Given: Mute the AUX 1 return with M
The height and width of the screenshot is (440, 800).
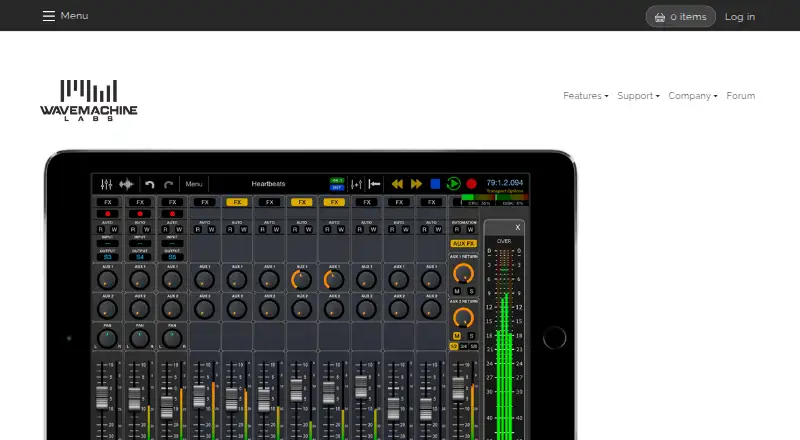Looking at the screenshot, I should (457, 291).
